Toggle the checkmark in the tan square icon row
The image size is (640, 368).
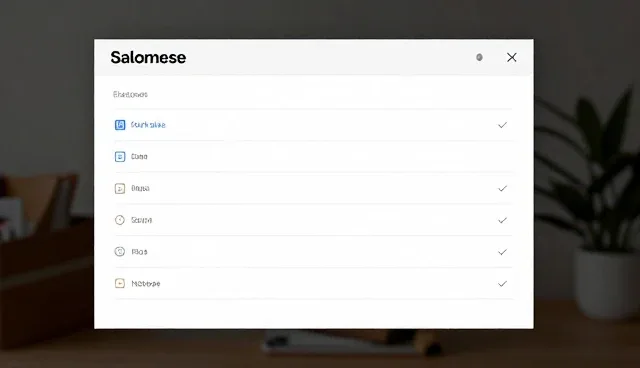pos(502,284)
